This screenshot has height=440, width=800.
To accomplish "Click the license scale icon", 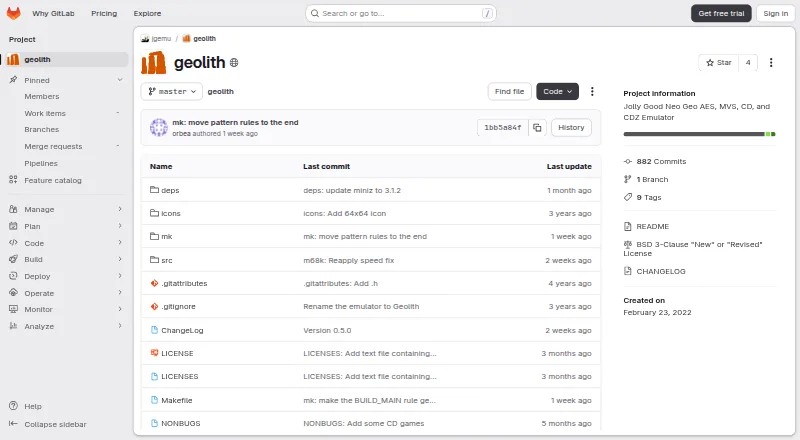I will click(x=628, y=245).
